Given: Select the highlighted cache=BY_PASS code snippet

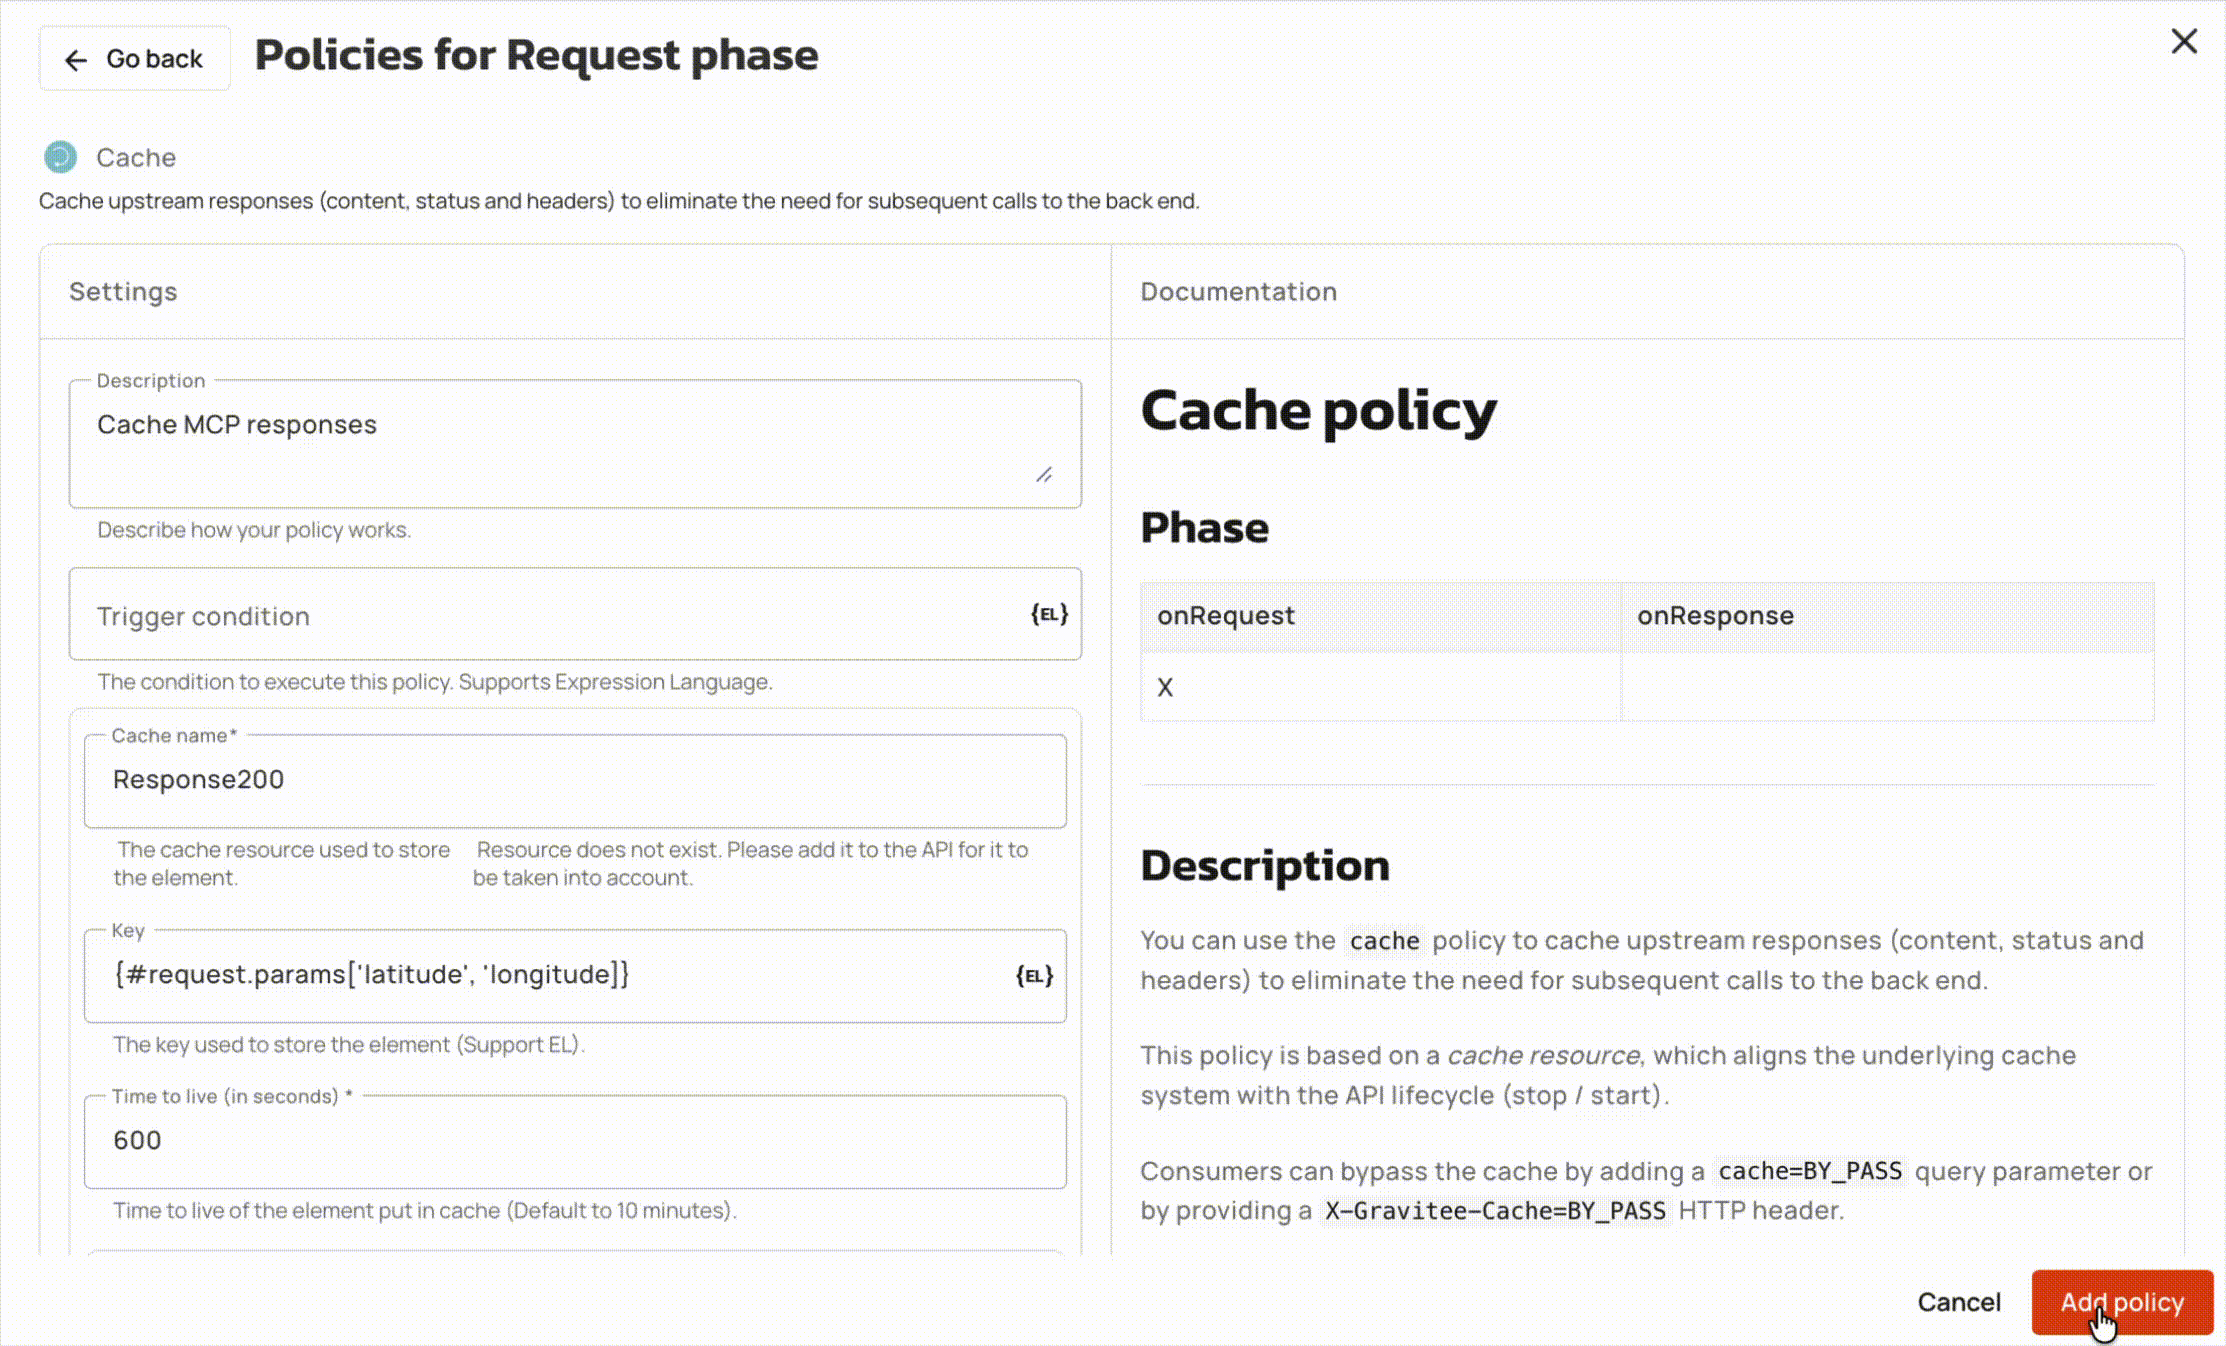Looking at the screenshot, I should click(x=1810, y=1171).
